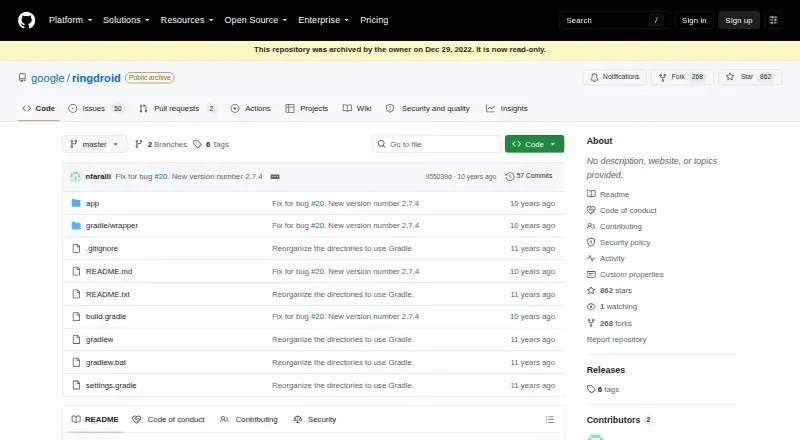Fork the repository via Fork button
Image resolution: width=800 pixels, height=440 pixels.
click(682, 77)
